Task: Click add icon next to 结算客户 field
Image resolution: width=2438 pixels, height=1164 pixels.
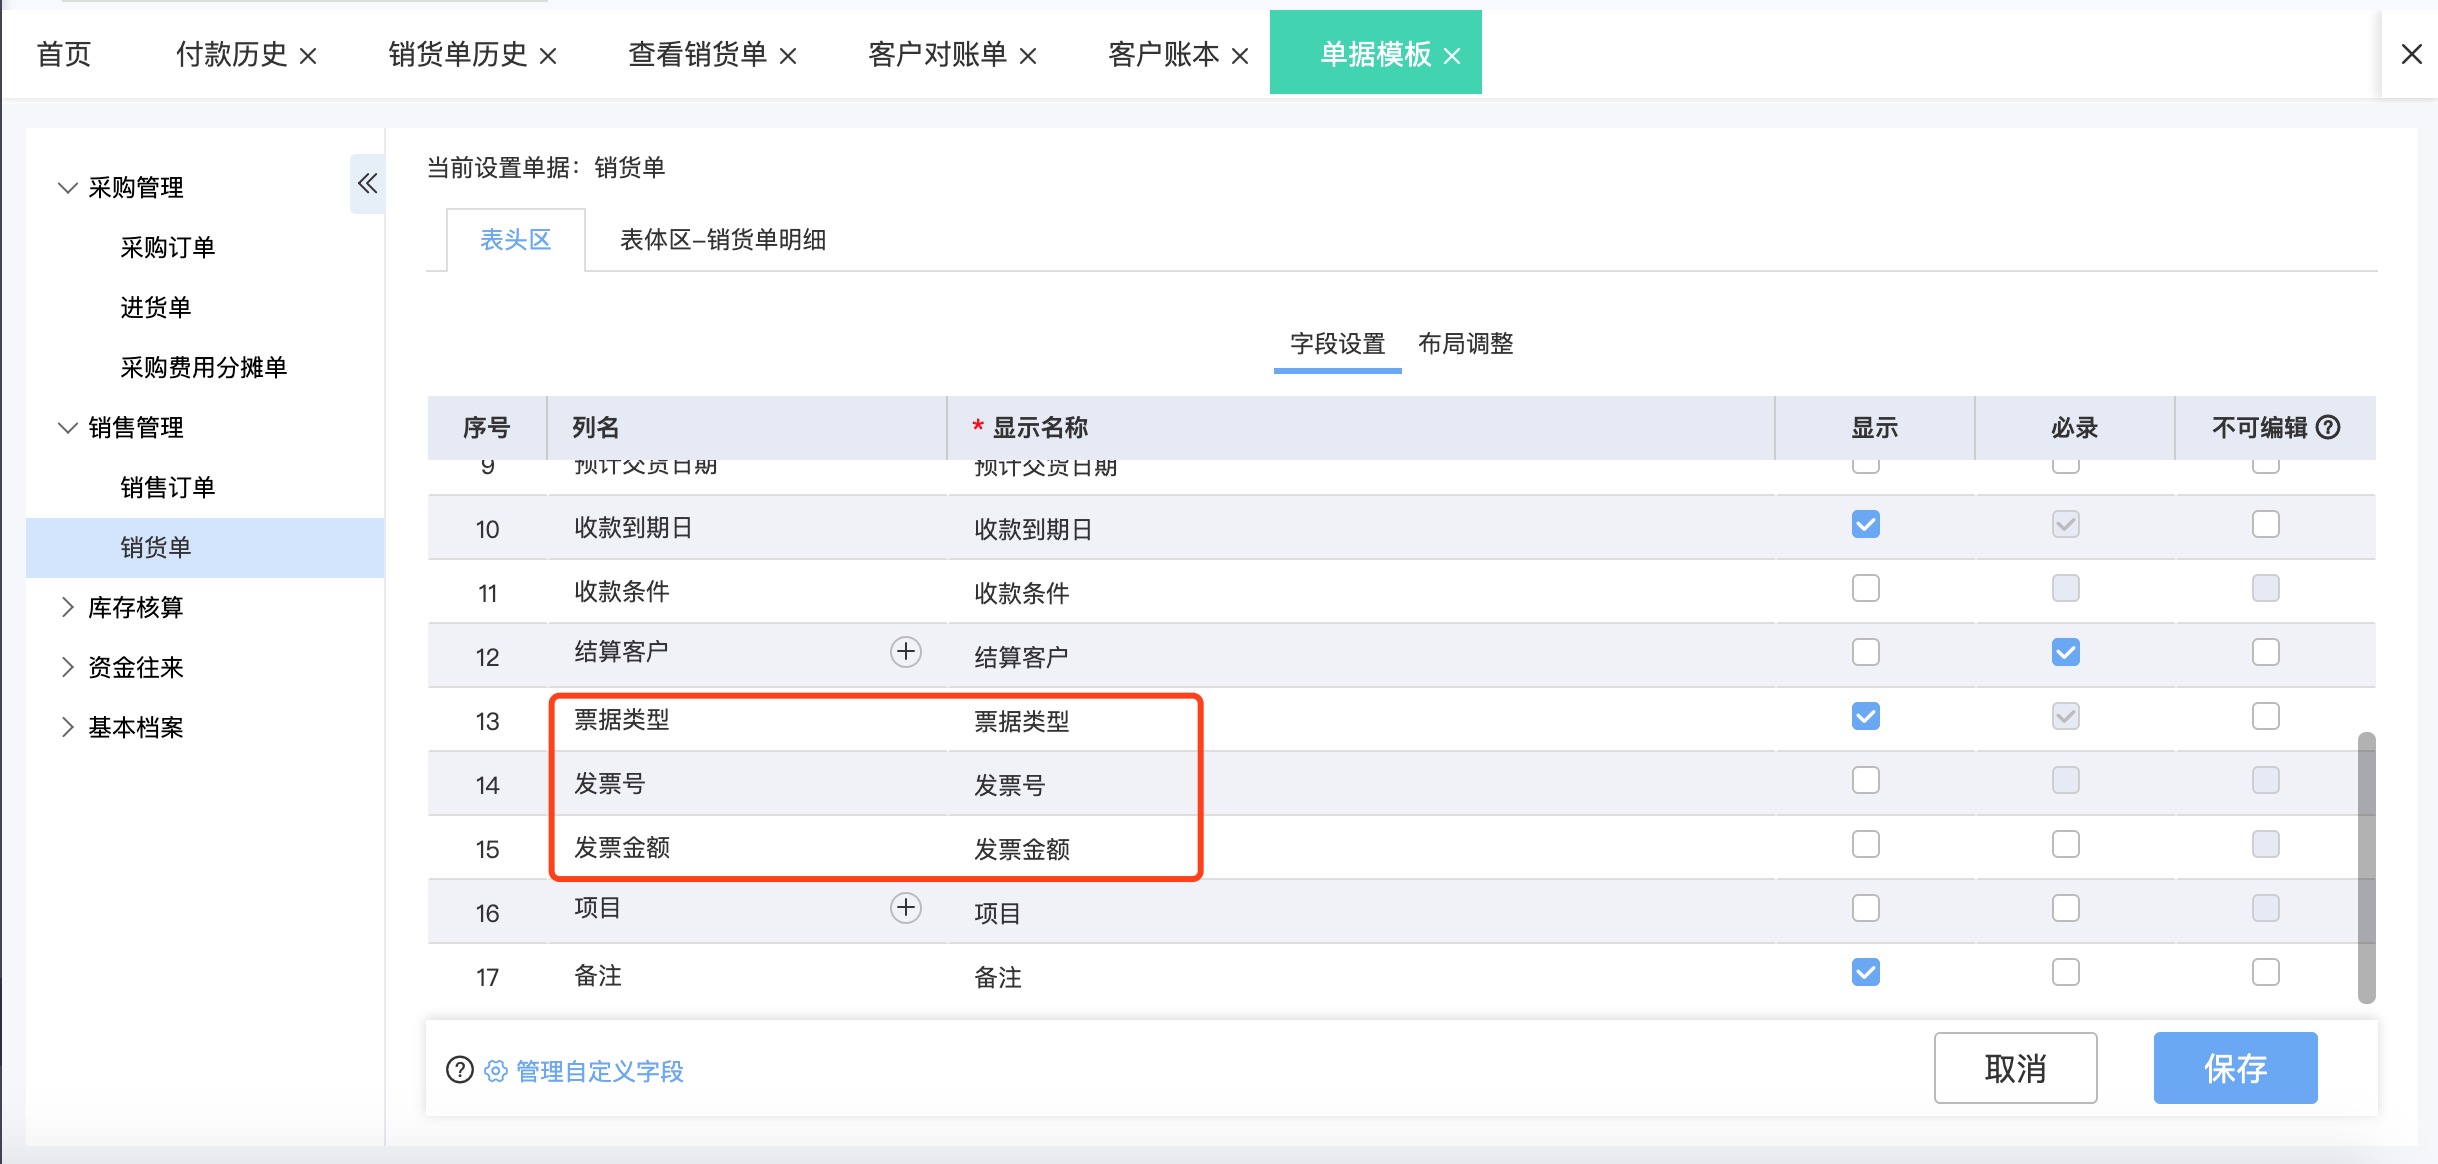Action: 905,651
